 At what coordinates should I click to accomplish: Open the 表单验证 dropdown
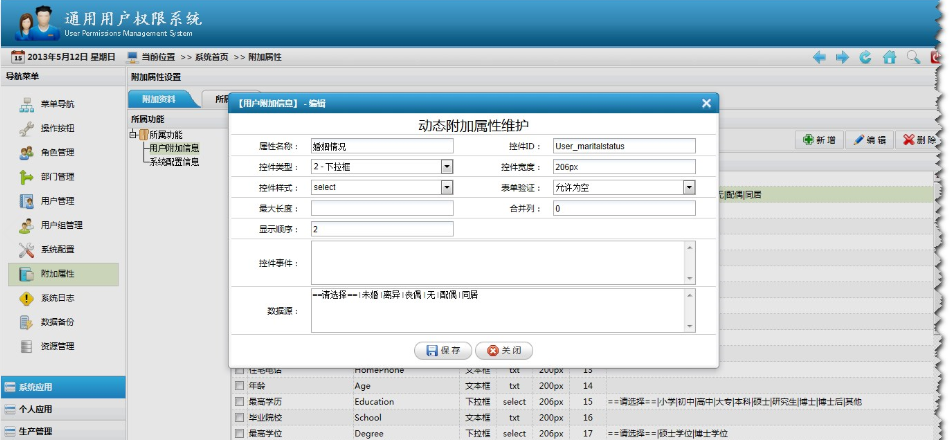point(689,188)
